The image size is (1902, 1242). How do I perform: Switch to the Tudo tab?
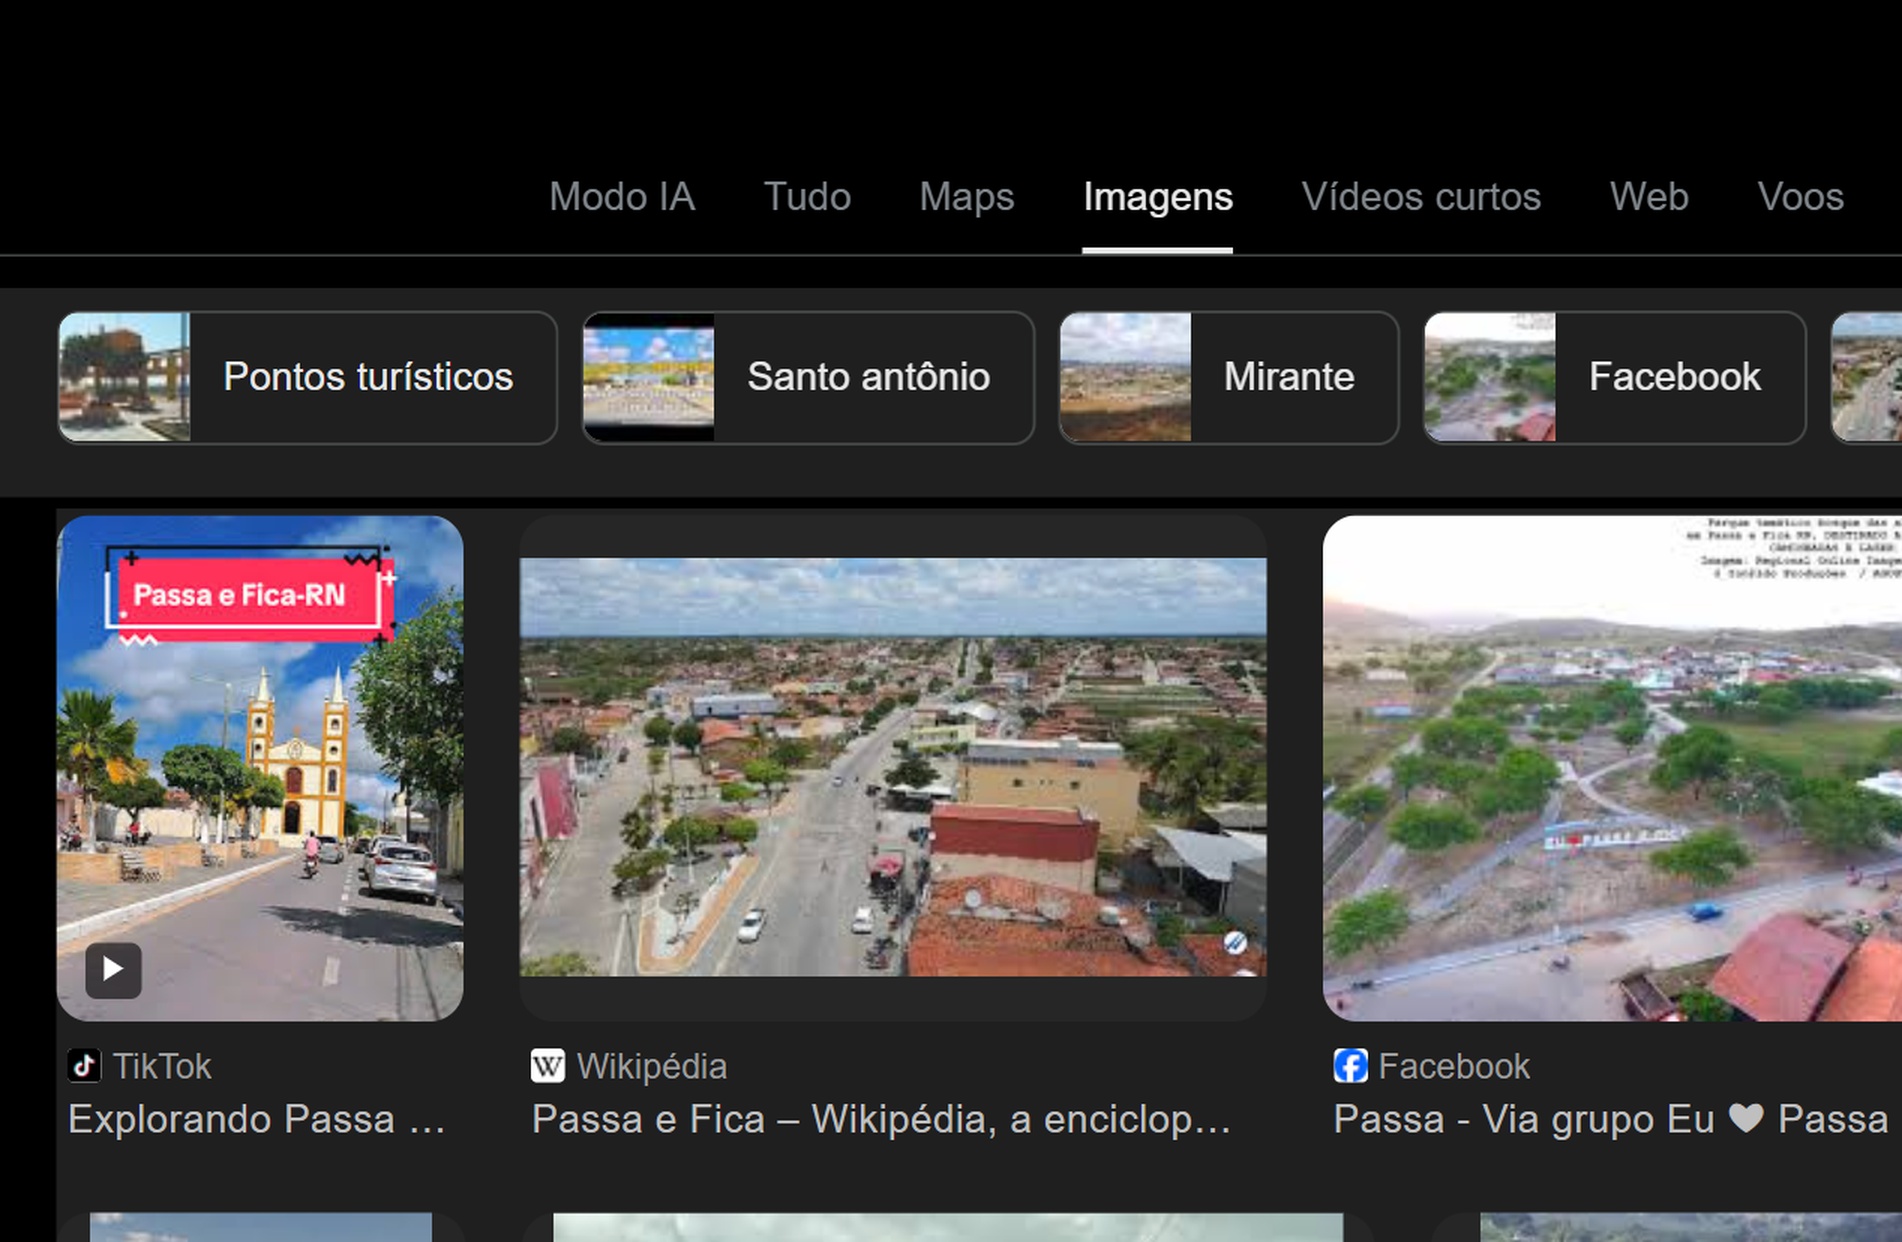[x=807, y=197]
